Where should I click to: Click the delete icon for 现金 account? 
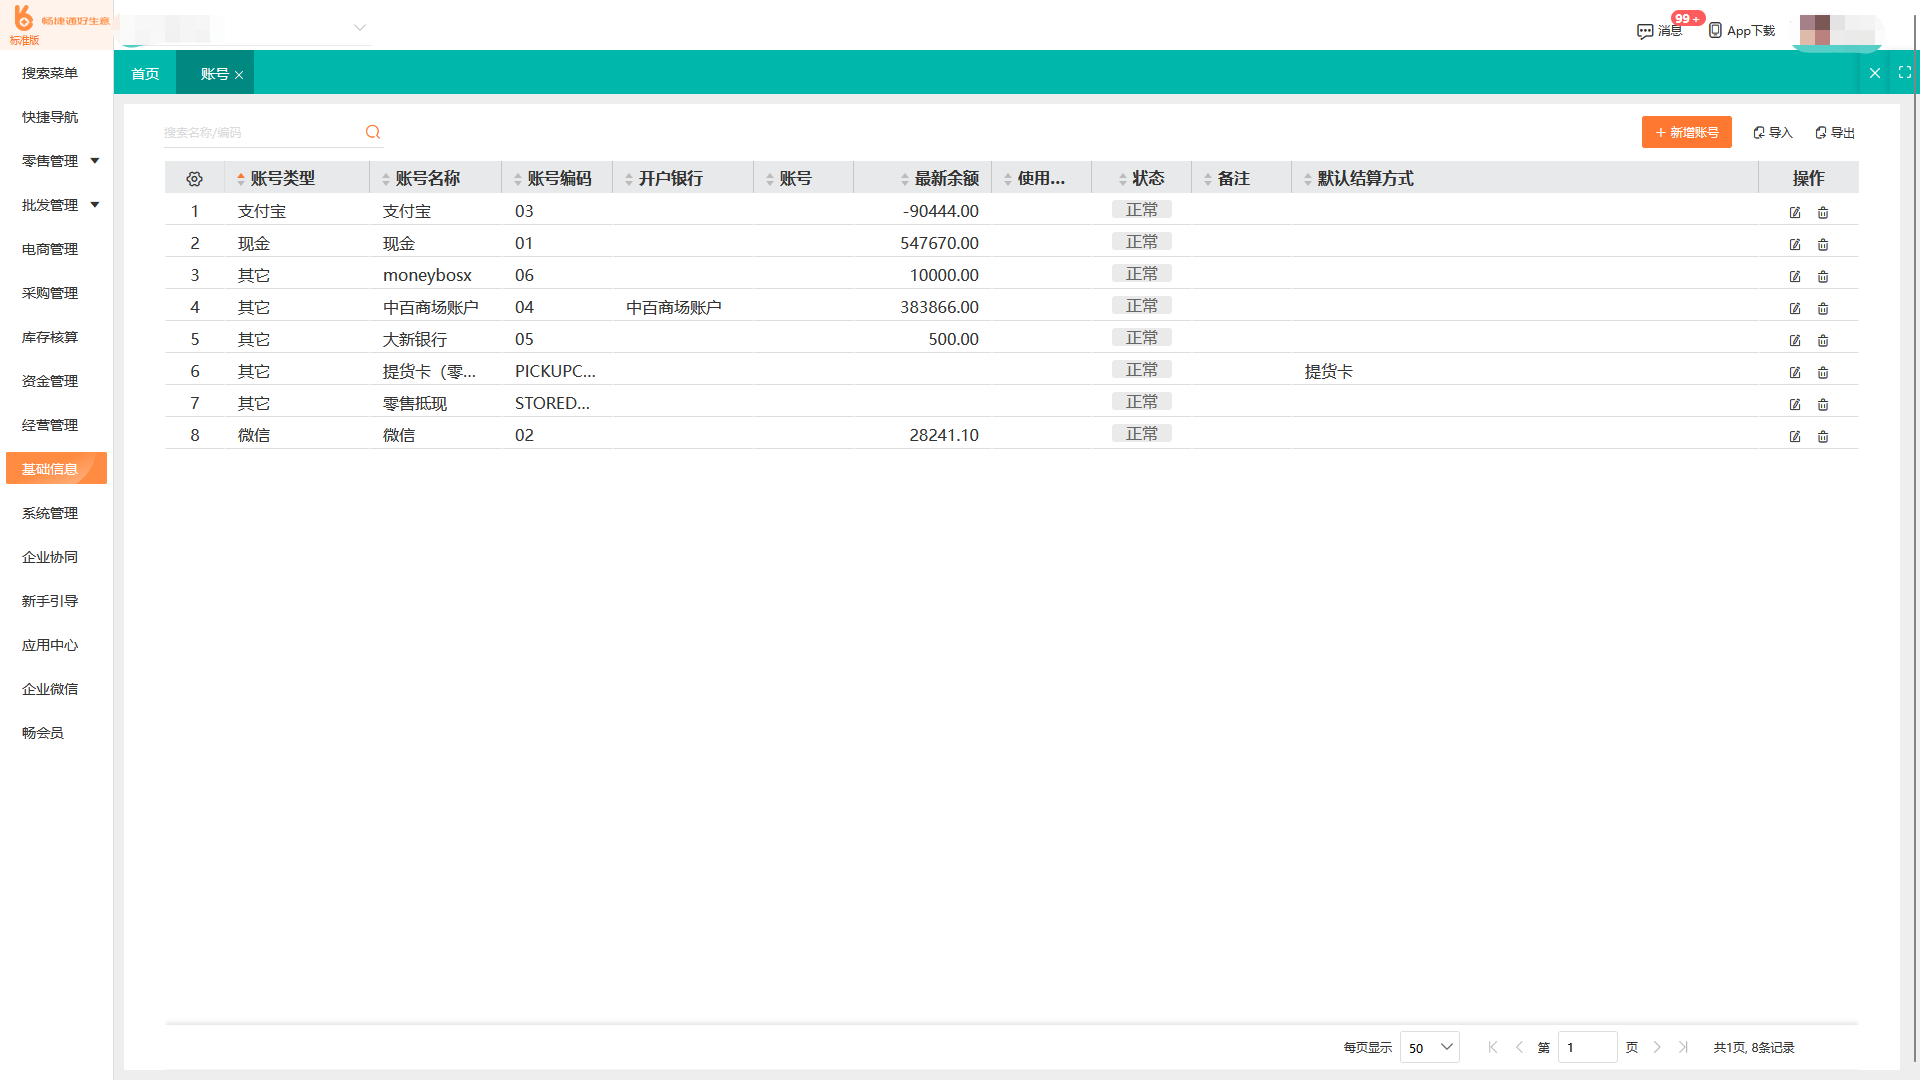pyautogui.click(x=1822, y=243)
